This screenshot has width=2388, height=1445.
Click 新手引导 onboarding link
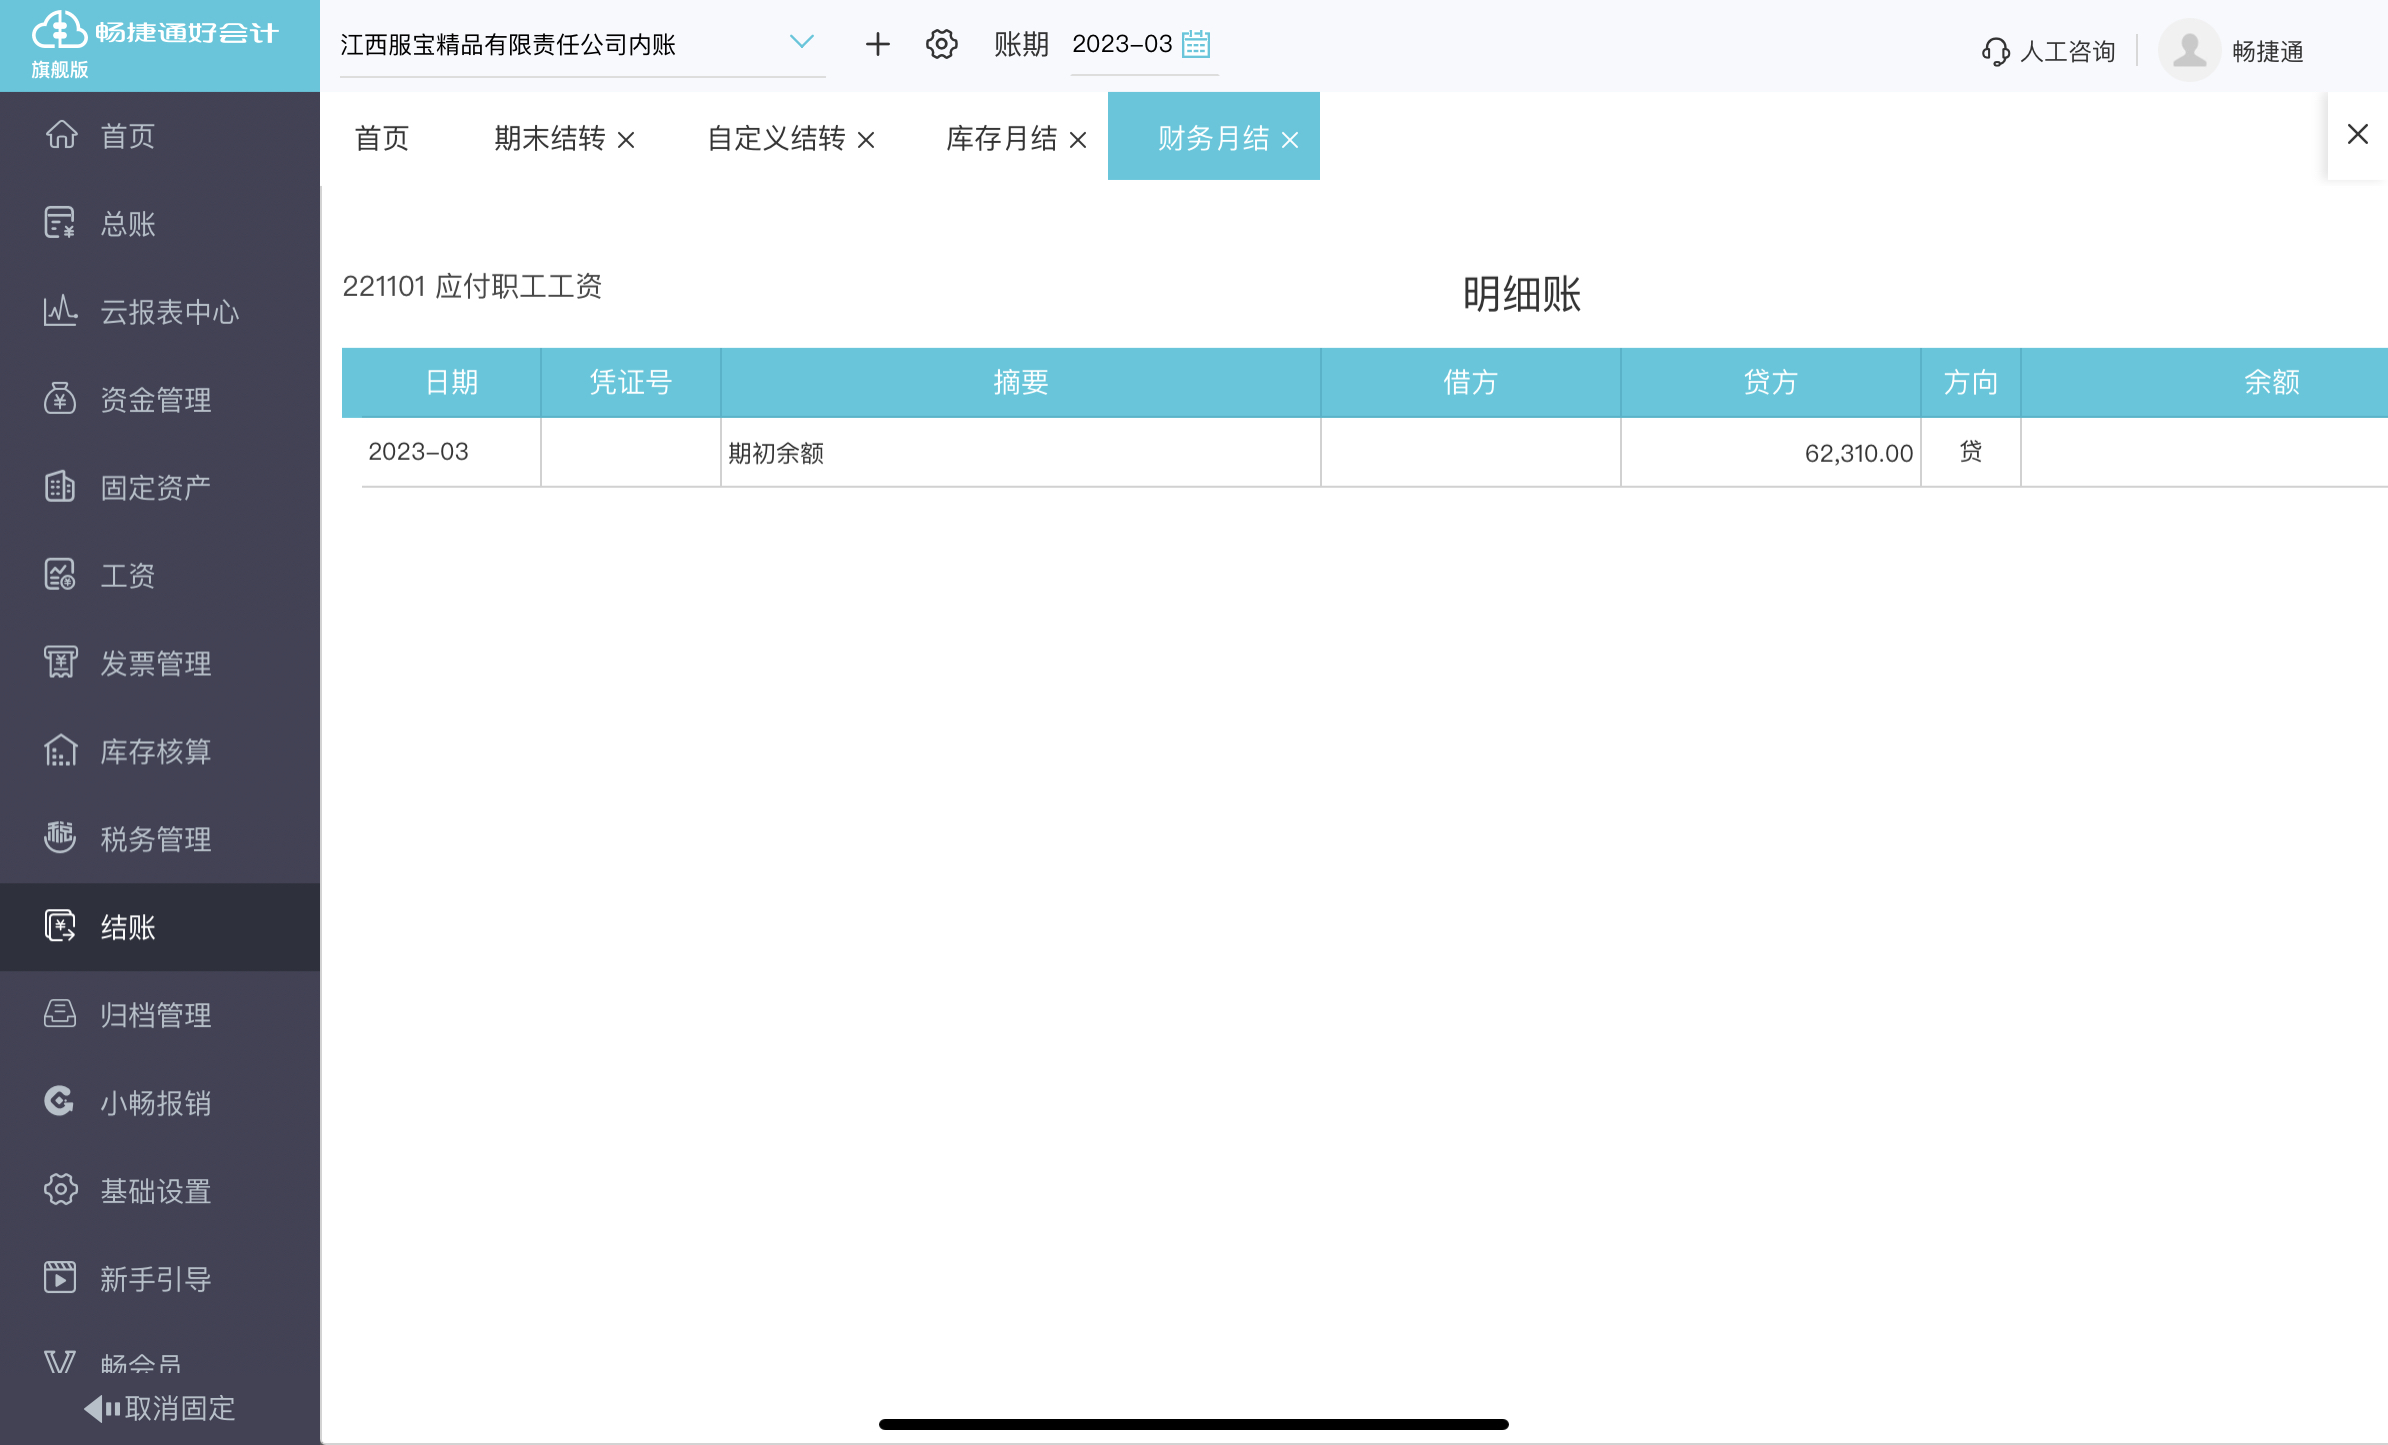tap(155, 1278)
